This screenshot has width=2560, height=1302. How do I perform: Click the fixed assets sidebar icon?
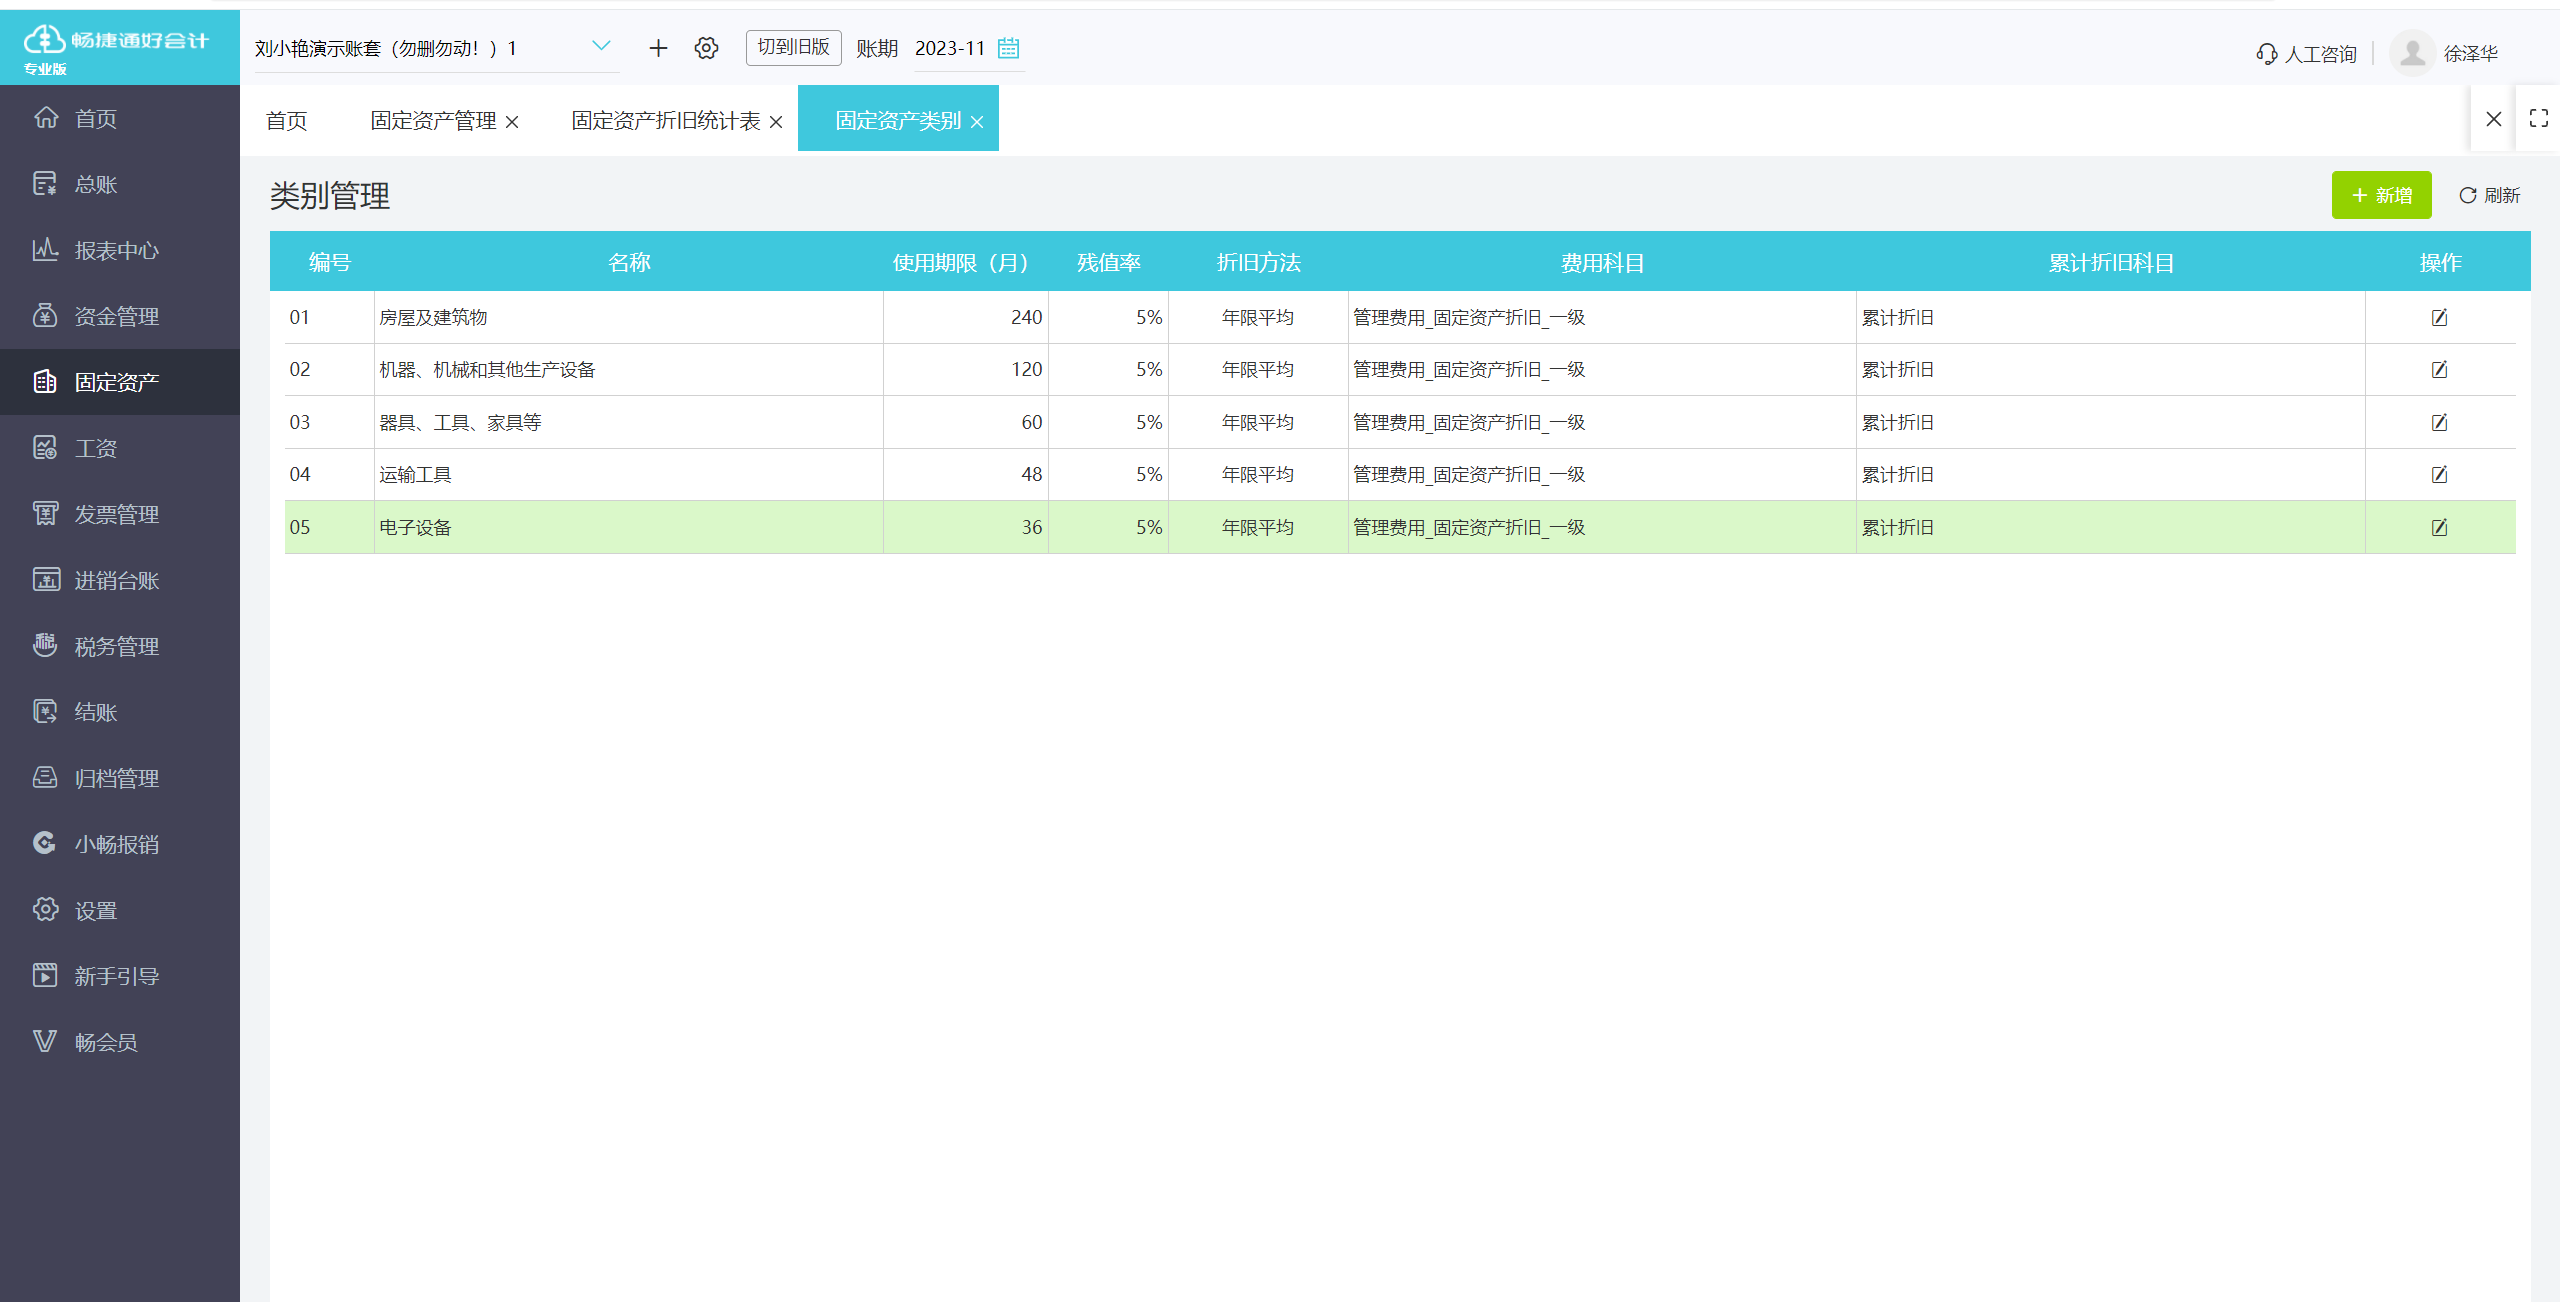[x=45, y=380]
